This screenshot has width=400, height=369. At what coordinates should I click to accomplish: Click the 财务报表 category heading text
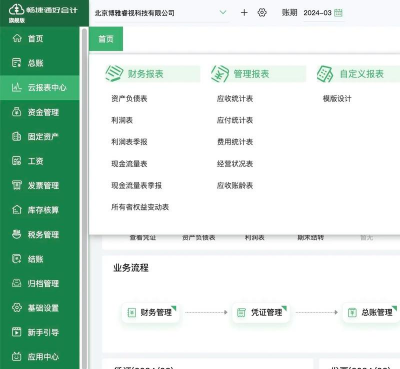pos(146,74)
